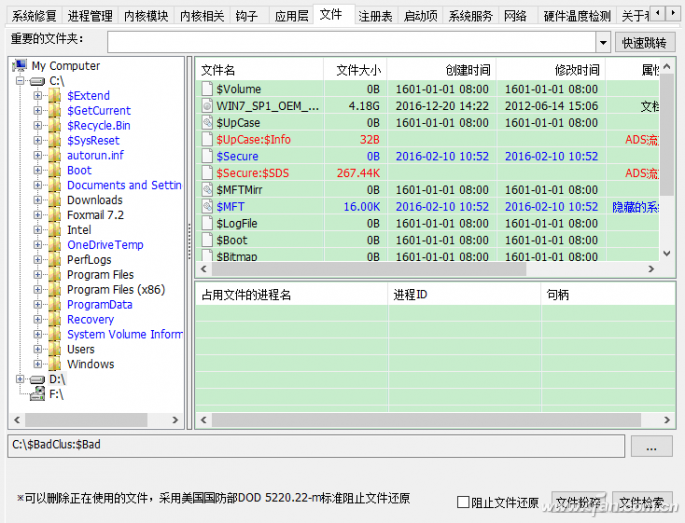
Task: Collapse the C:\ drive node
Action: coord(21,81)
